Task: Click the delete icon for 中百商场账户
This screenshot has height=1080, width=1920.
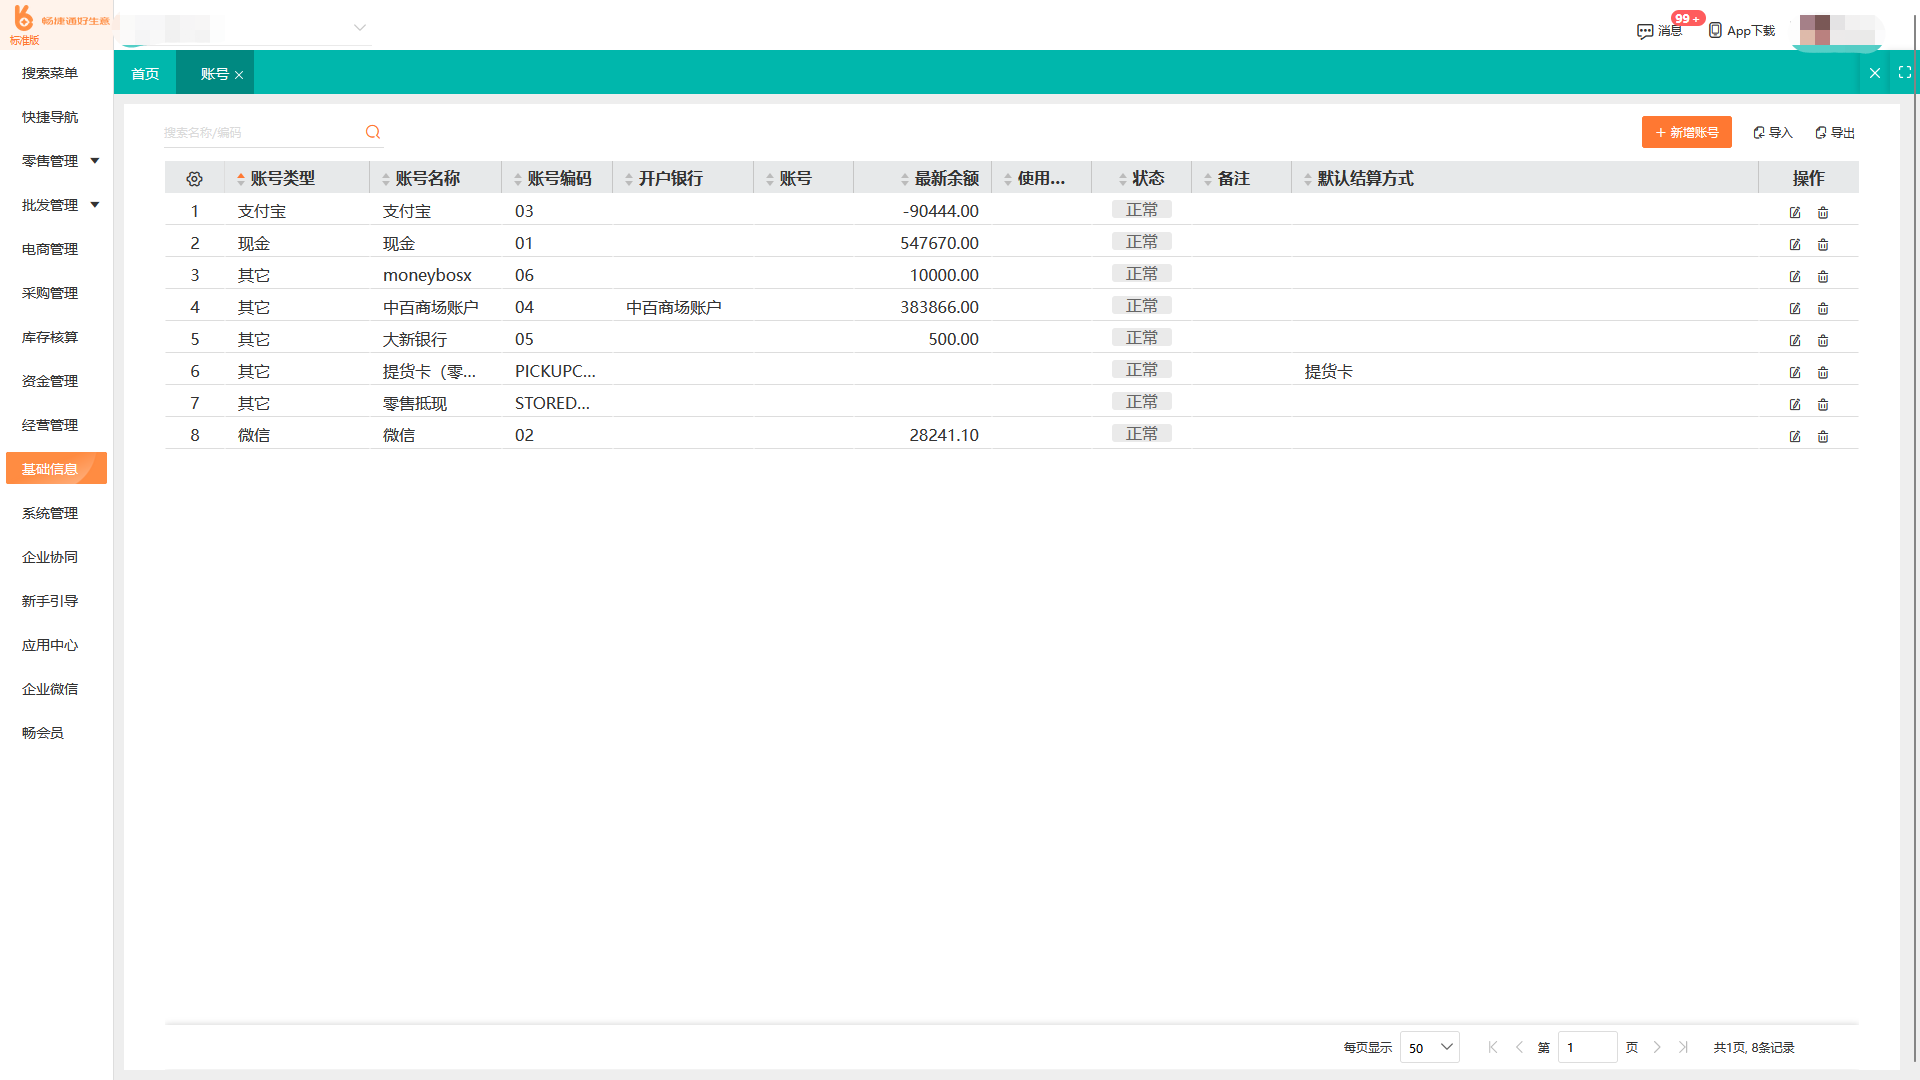Action: point(1824,306)
